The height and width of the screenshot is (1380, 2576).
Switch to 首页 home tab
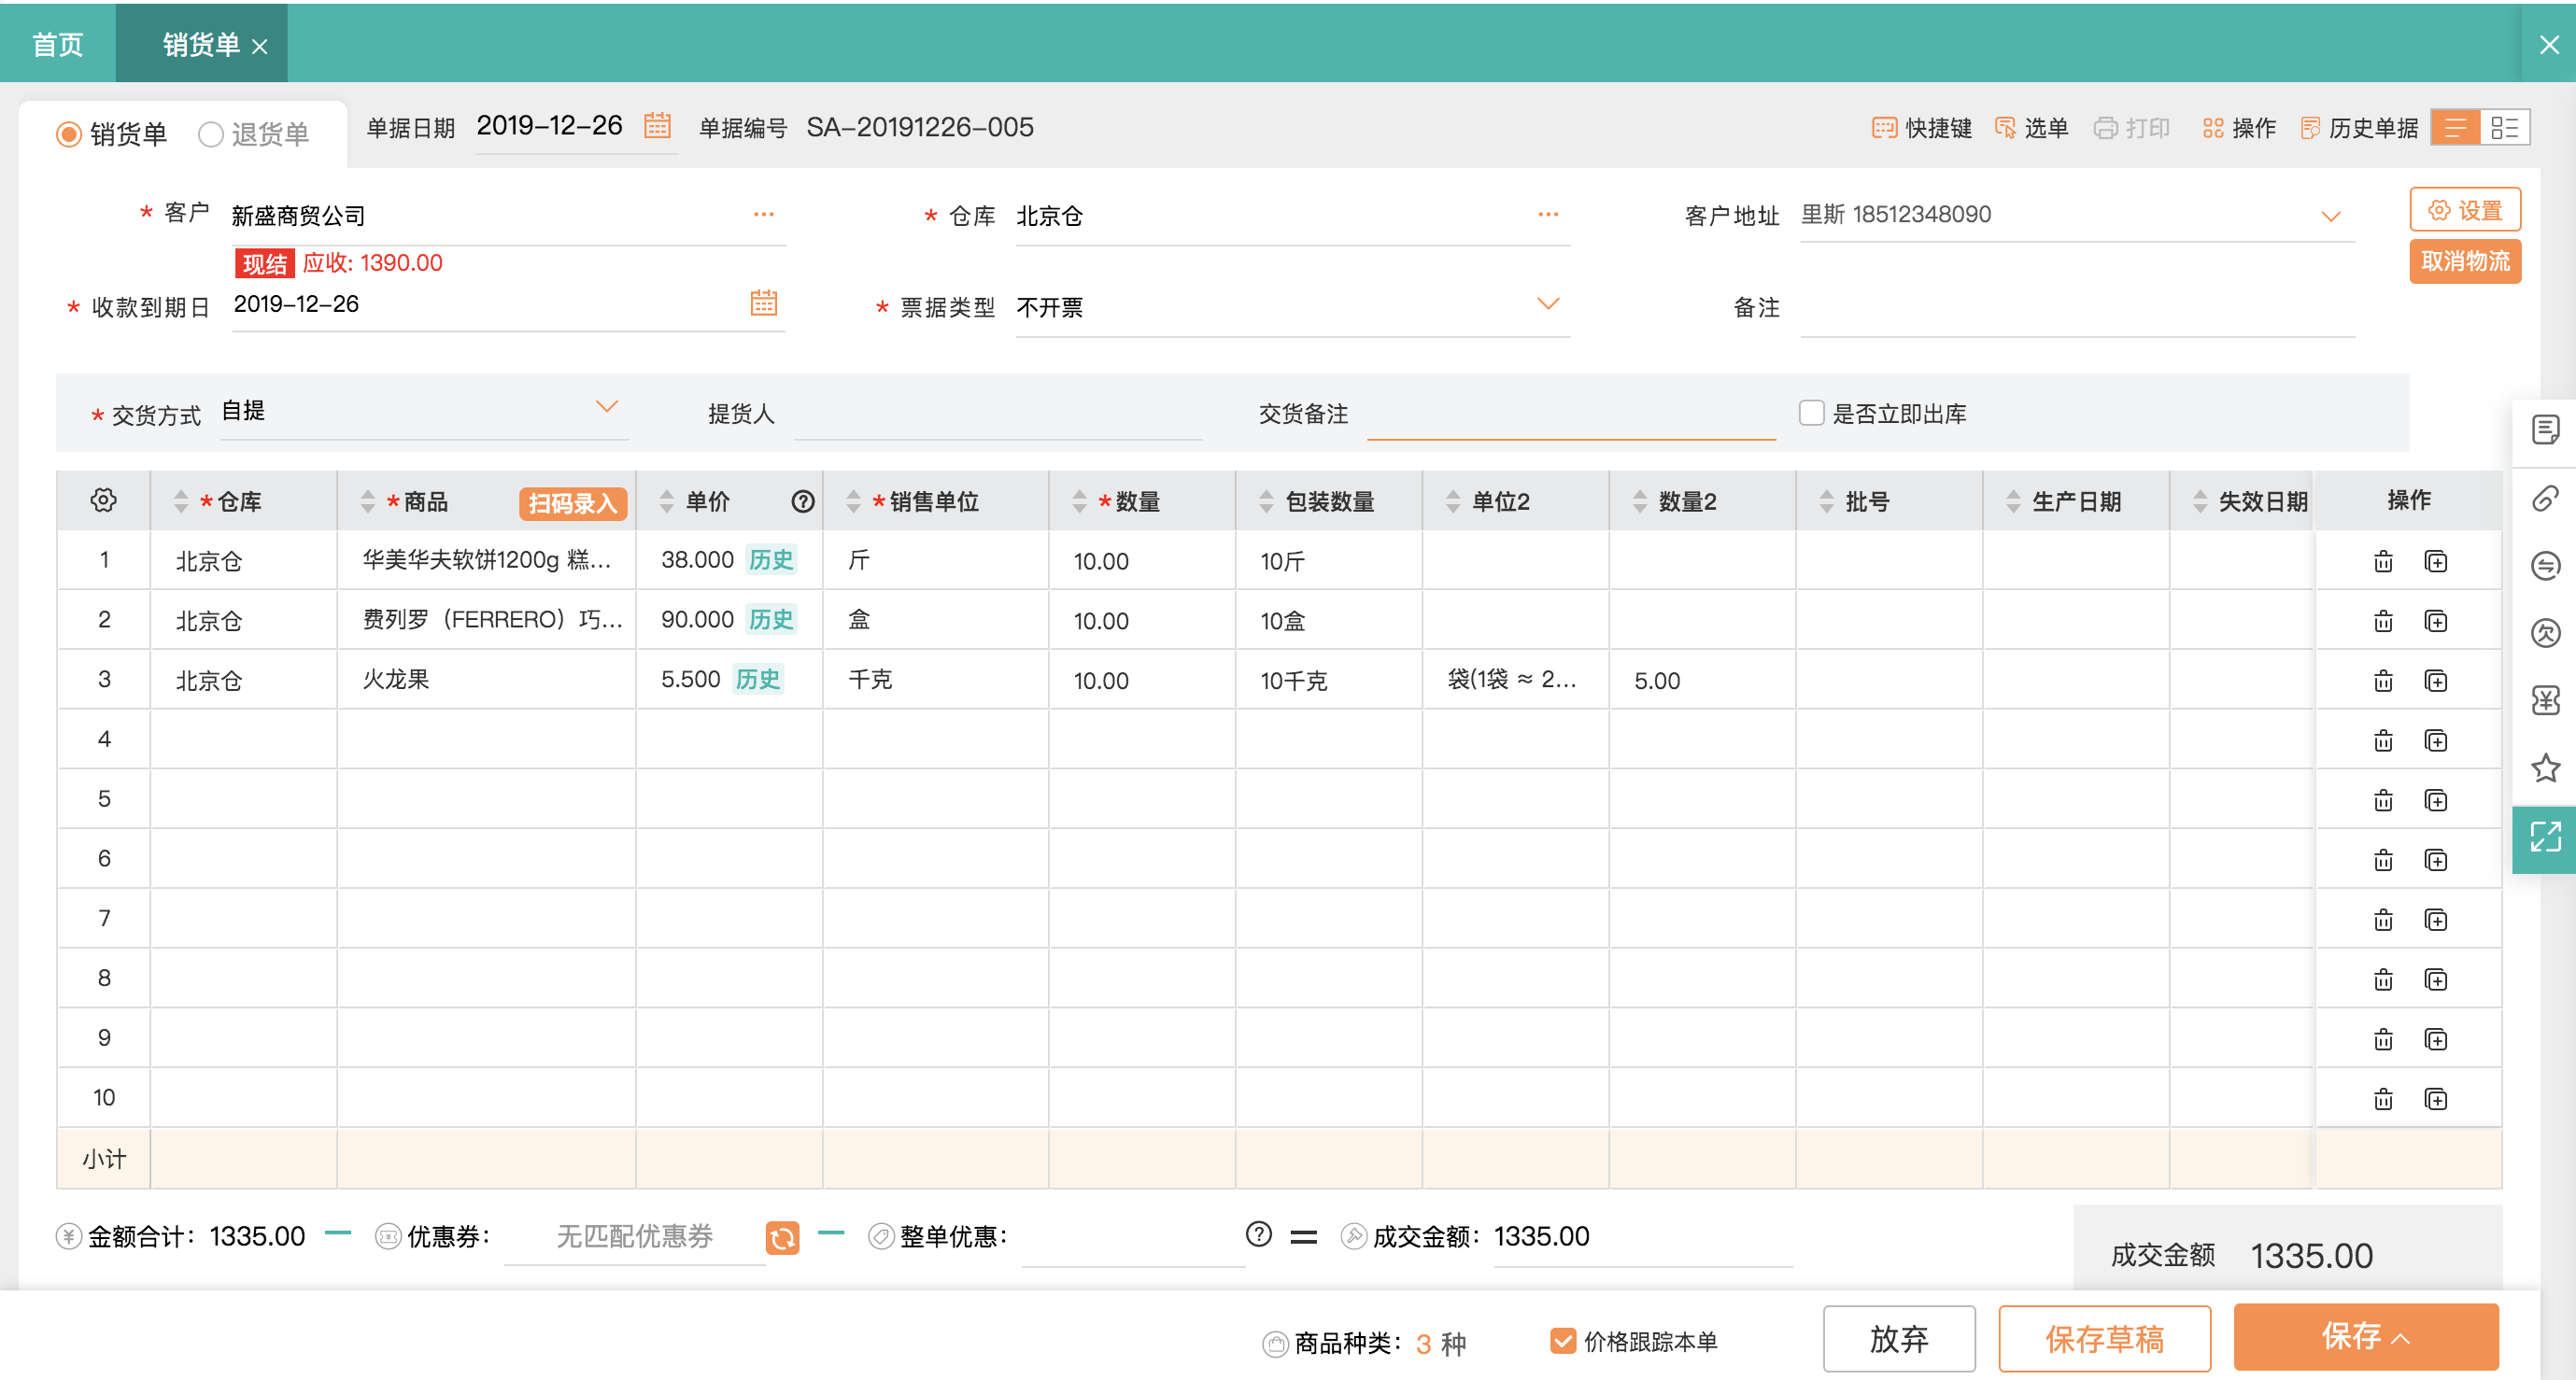pyautogui.click(x=60, y=46)
